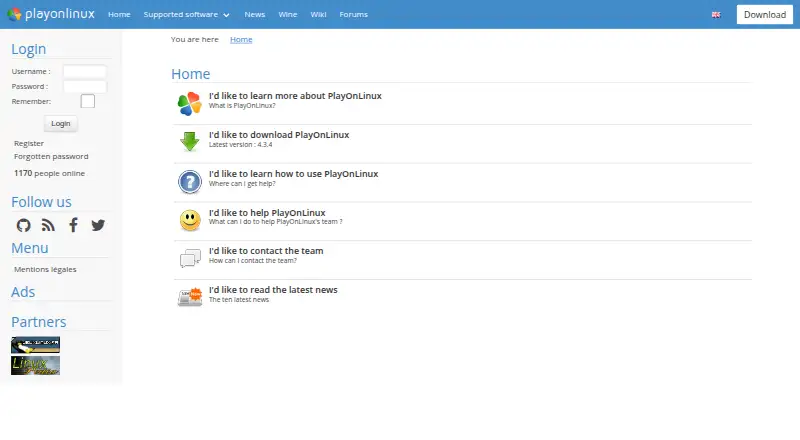800x440 pixels.
Task: Expand the Supported software dropdown
Action: (186, 14)
